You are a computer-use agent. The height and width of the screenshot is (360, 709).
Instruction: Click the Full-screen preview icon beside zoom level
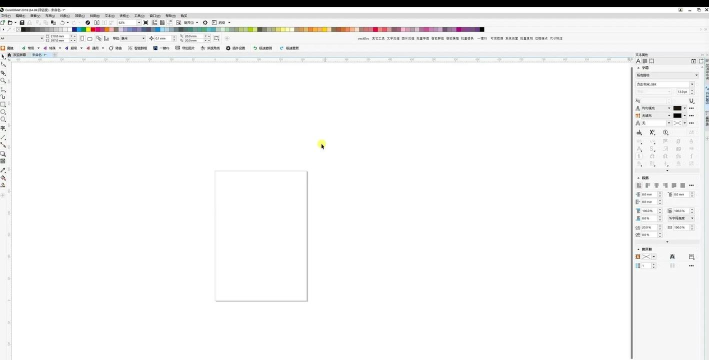pyautogui.click(x=146, y=22)
